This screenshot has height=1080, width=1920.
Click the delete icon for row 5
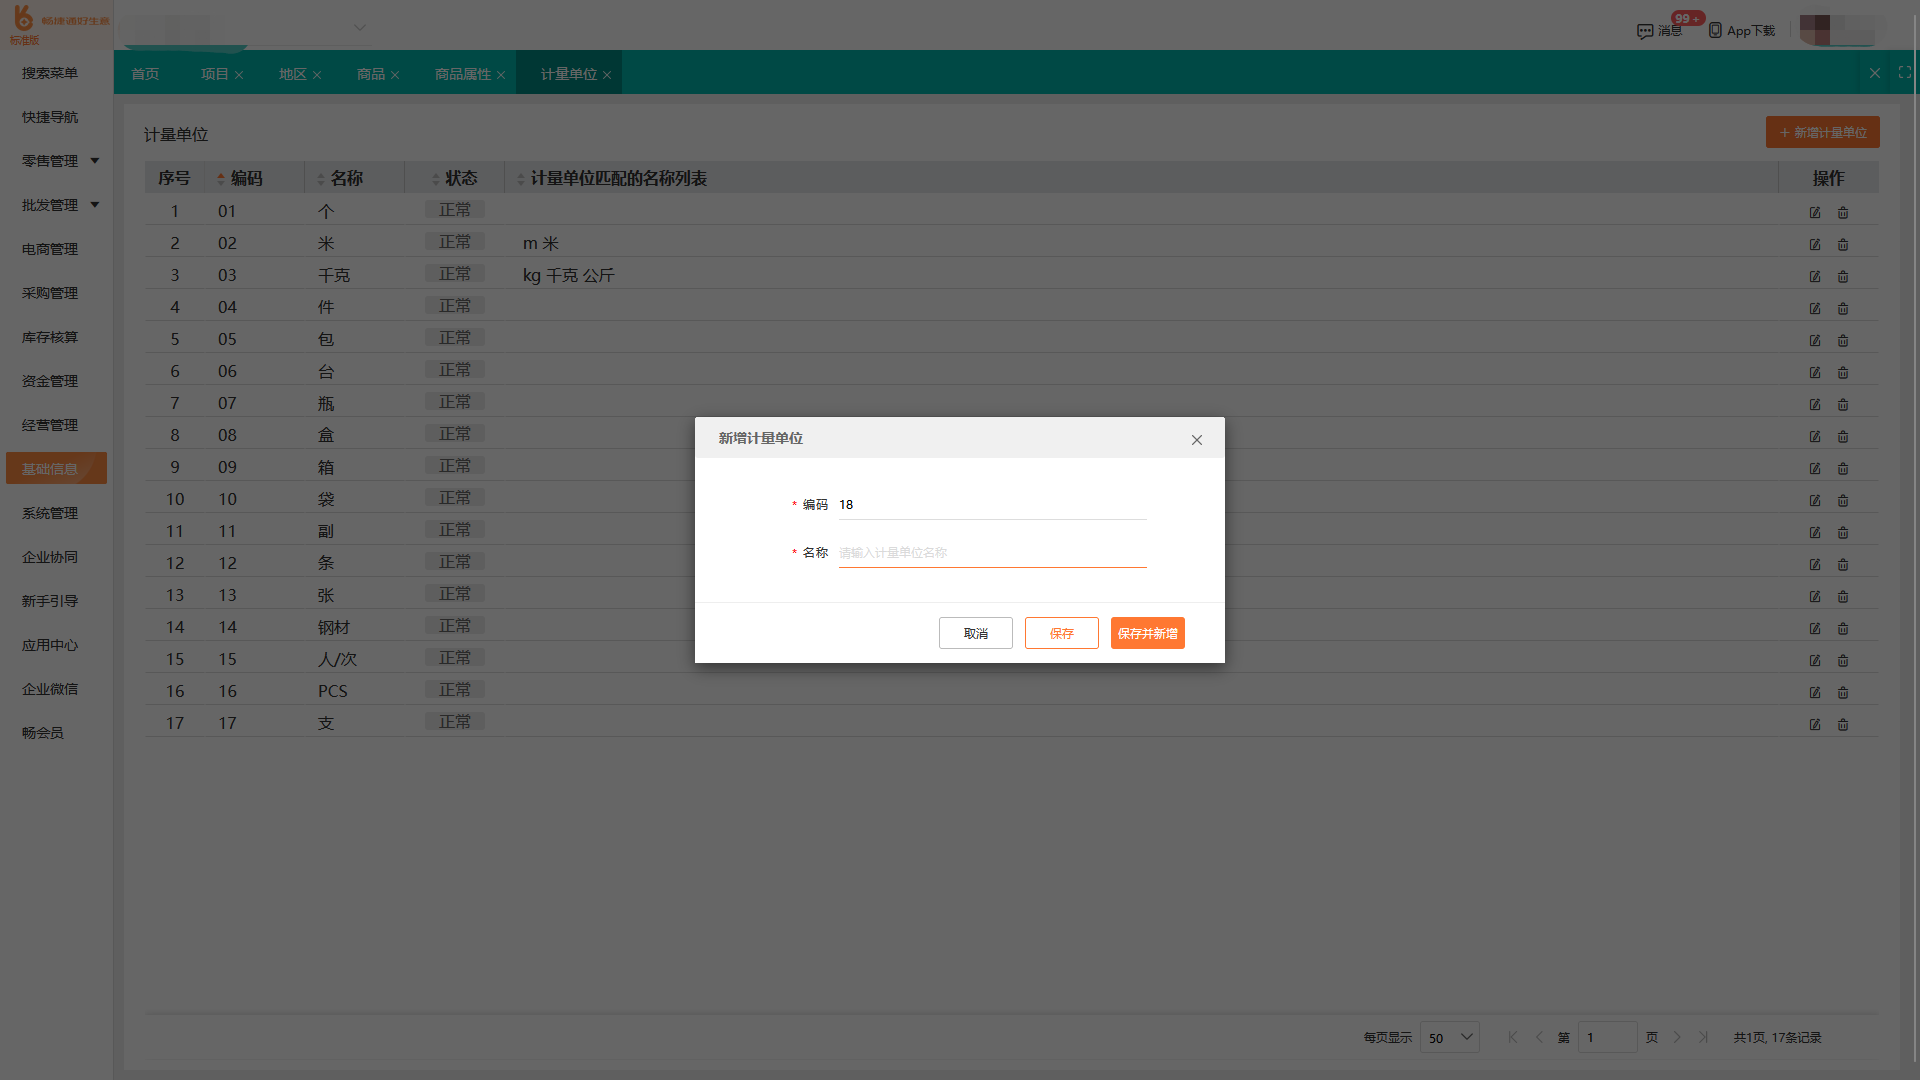click(x=1844, y=339)
